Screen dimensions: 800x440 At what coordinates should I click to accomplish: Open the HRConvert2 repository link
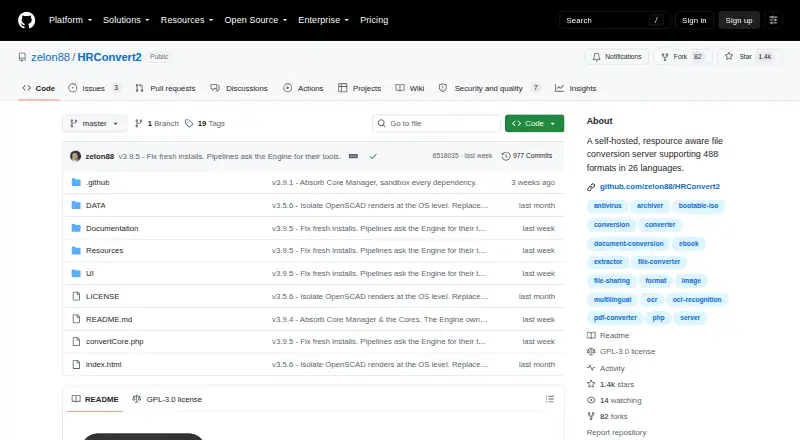point(109,57)
